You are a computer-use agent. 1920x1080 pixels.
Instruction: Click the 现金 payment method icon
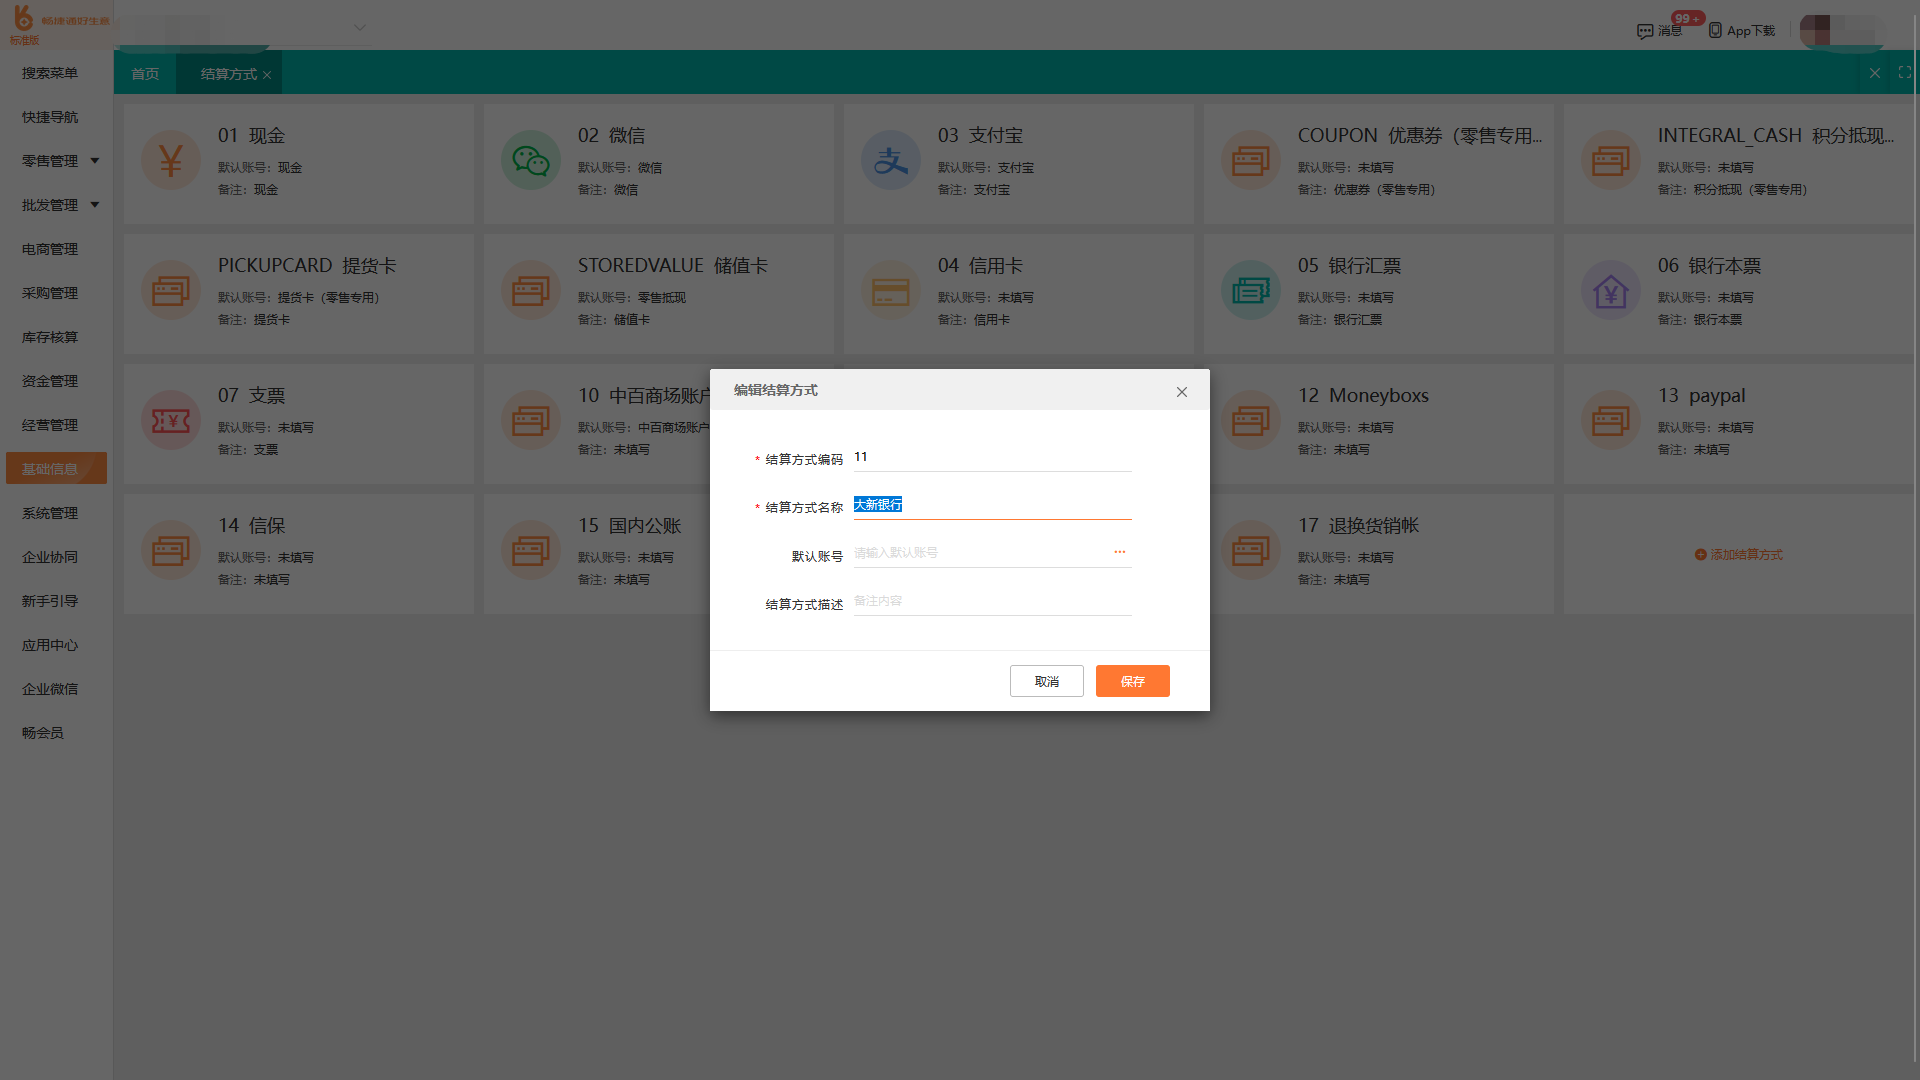171,160
